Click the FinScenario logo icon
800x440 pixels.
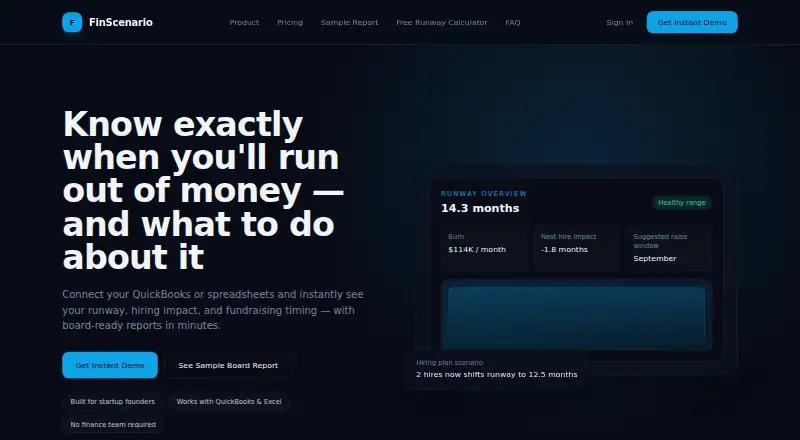(72, 22)
